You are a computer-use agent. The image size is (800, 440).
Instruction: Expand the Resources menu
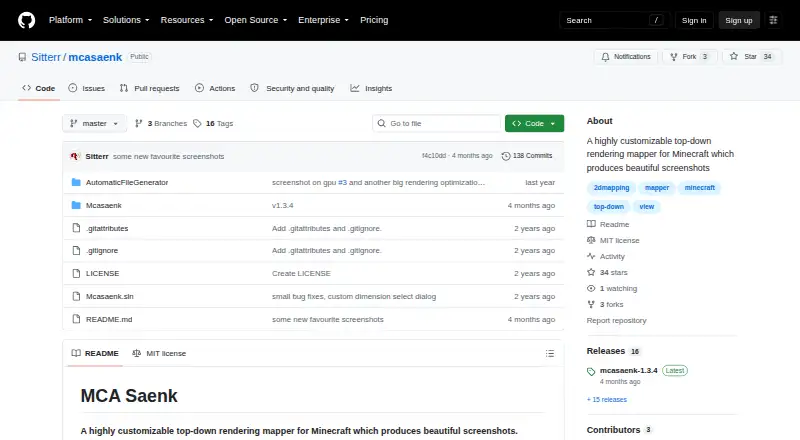click(x=187, y=20)
